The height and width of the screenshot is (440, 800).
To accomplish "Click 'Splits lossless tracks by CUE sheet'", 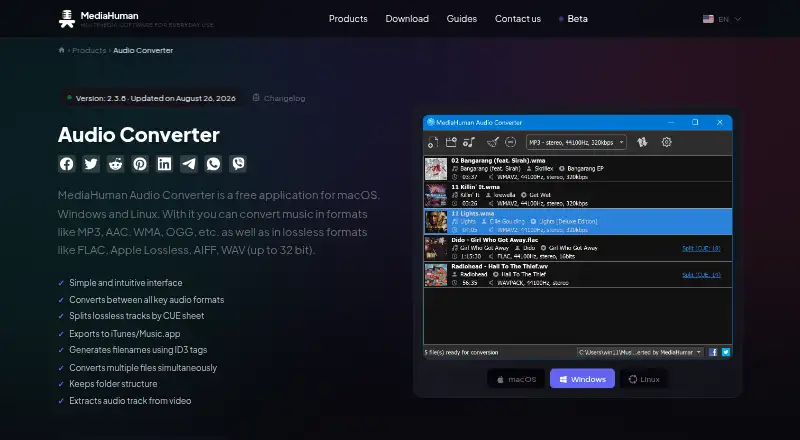I will tap(137, 315).
